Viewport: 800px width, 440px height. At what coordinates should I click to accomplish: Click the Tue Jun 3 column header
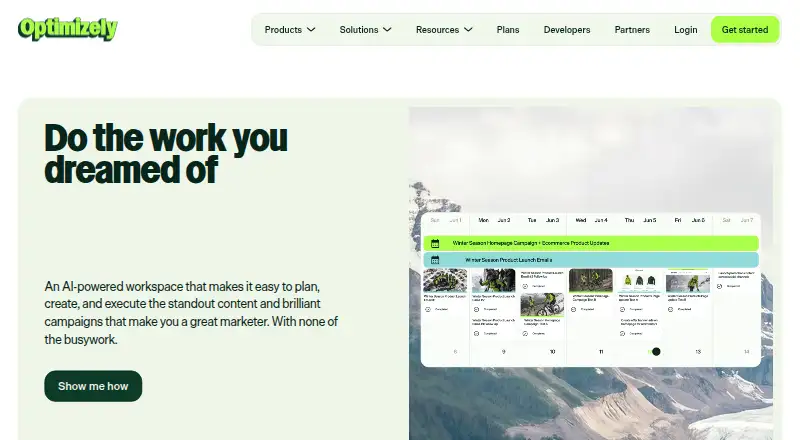[x=543, y=220]
